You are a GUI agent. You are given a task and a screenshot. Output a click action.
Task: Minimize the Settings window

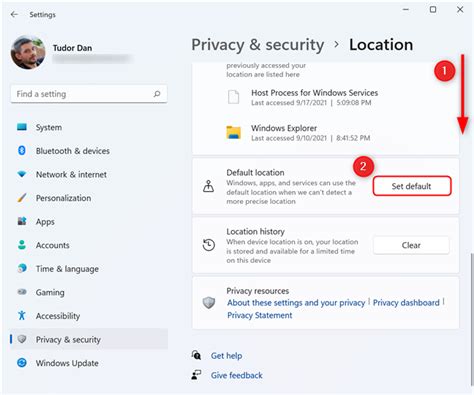click(406, 10)
